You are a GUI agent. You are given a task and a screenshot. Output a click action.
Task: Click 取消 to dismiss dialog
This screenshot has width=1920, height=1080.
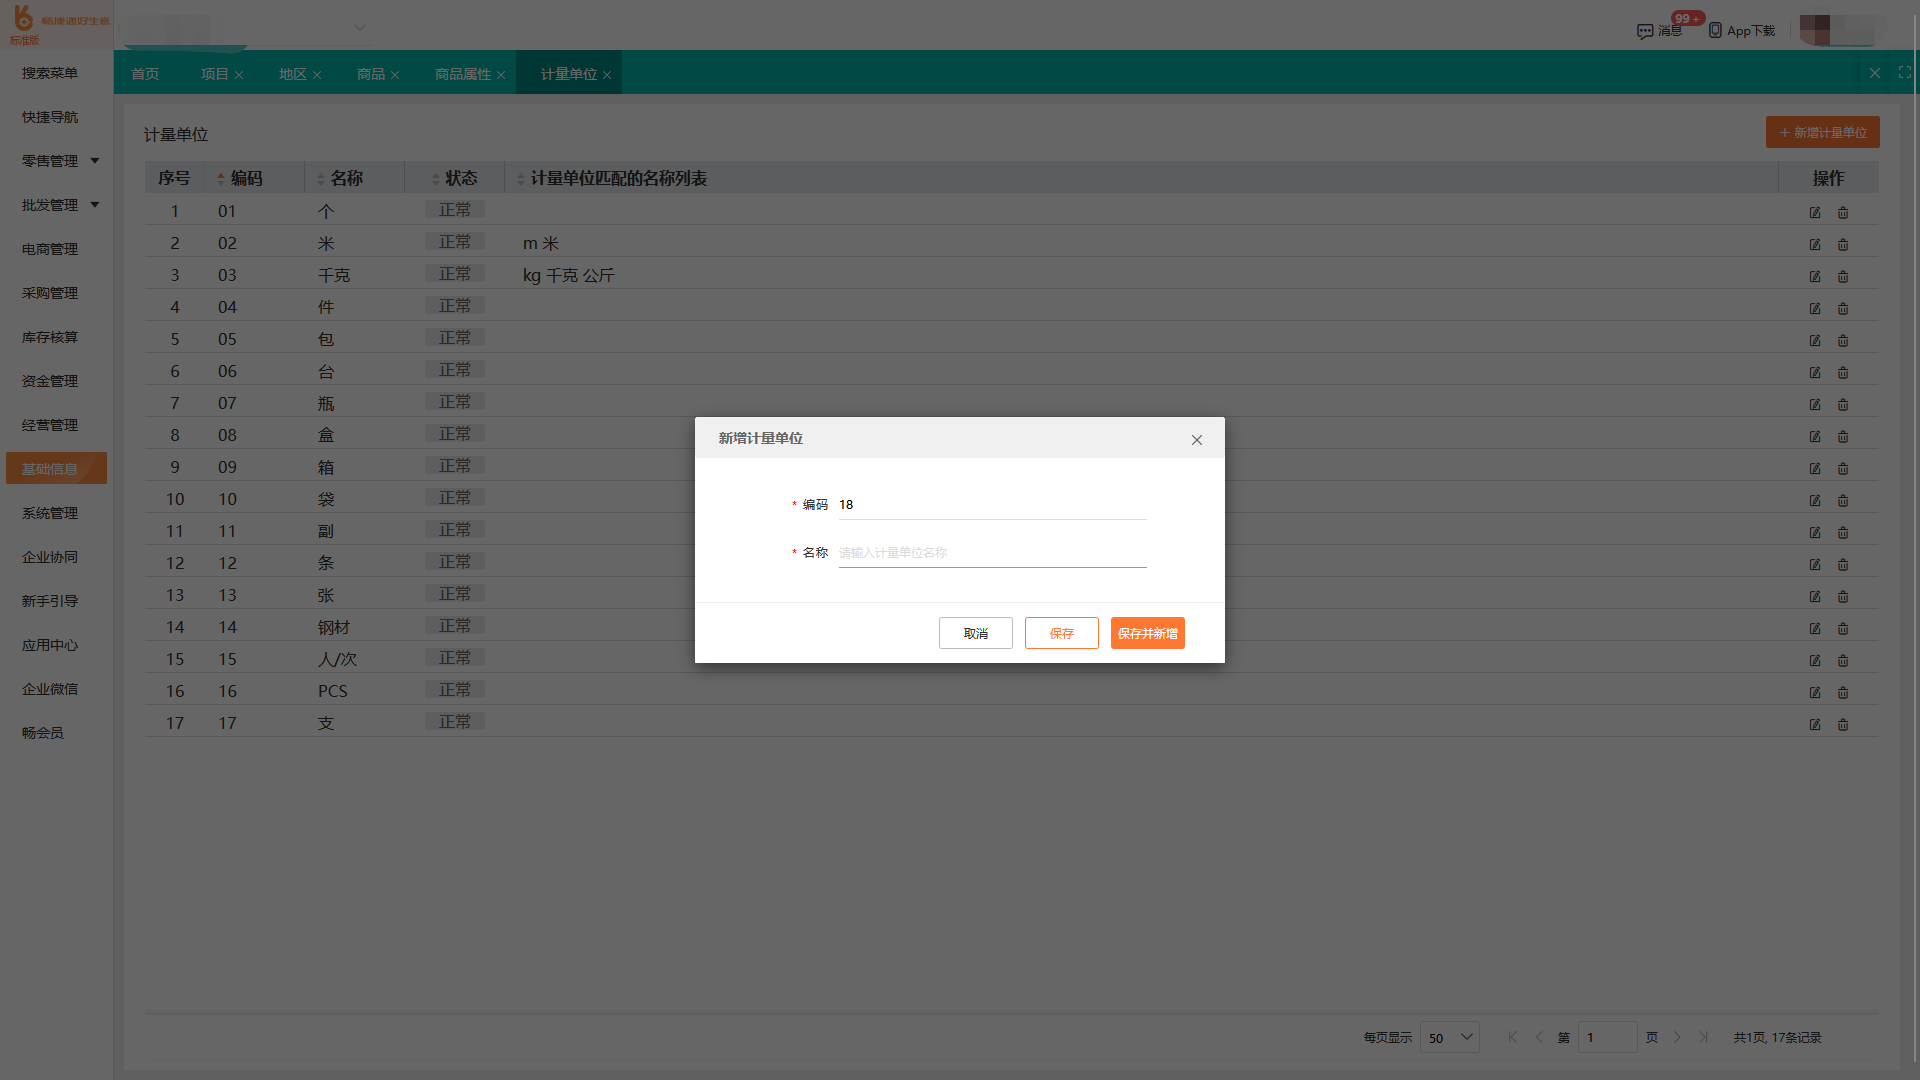tap(976, 633)
